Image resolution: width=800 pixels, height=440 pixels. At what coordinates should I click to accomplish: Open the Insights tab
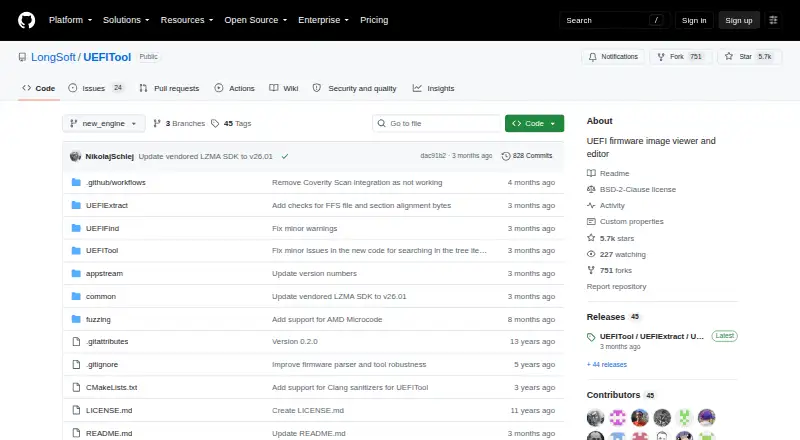(433, 88)
